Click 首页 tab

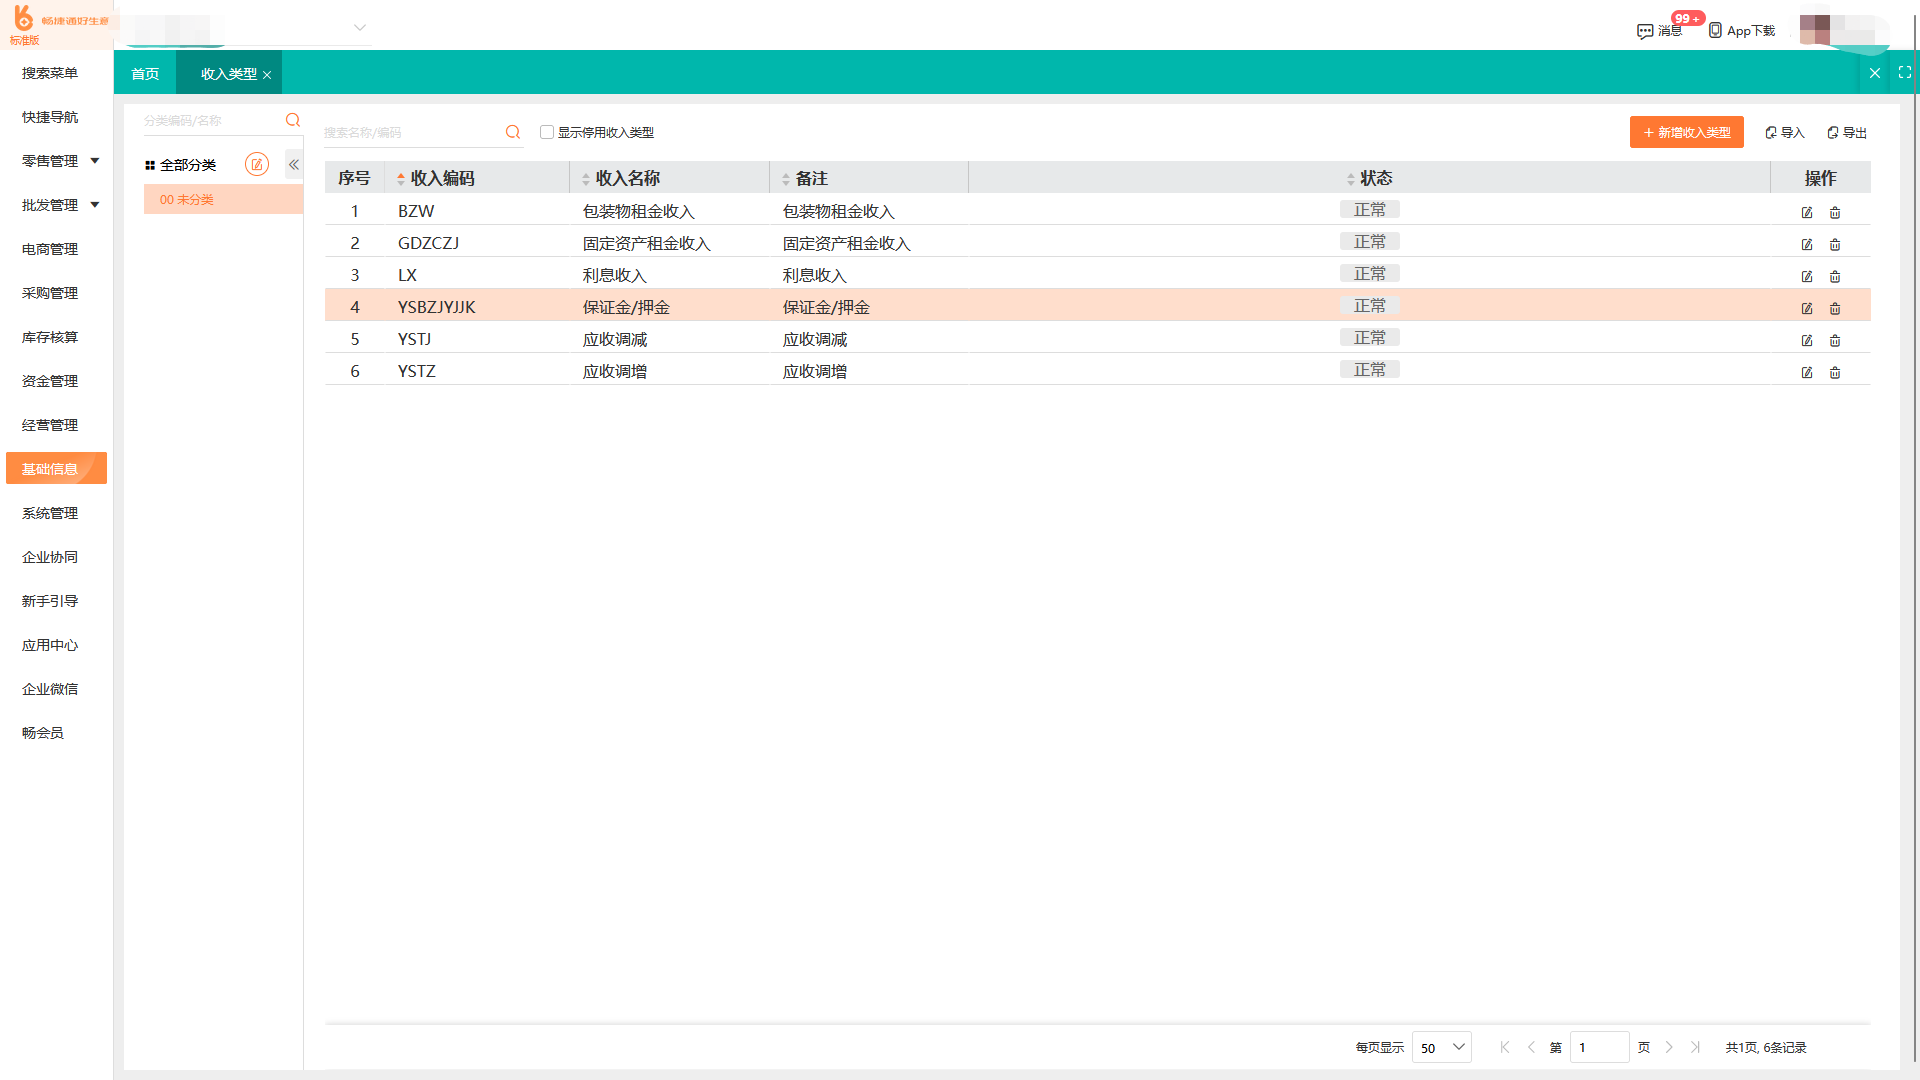(x=145, y=74)
